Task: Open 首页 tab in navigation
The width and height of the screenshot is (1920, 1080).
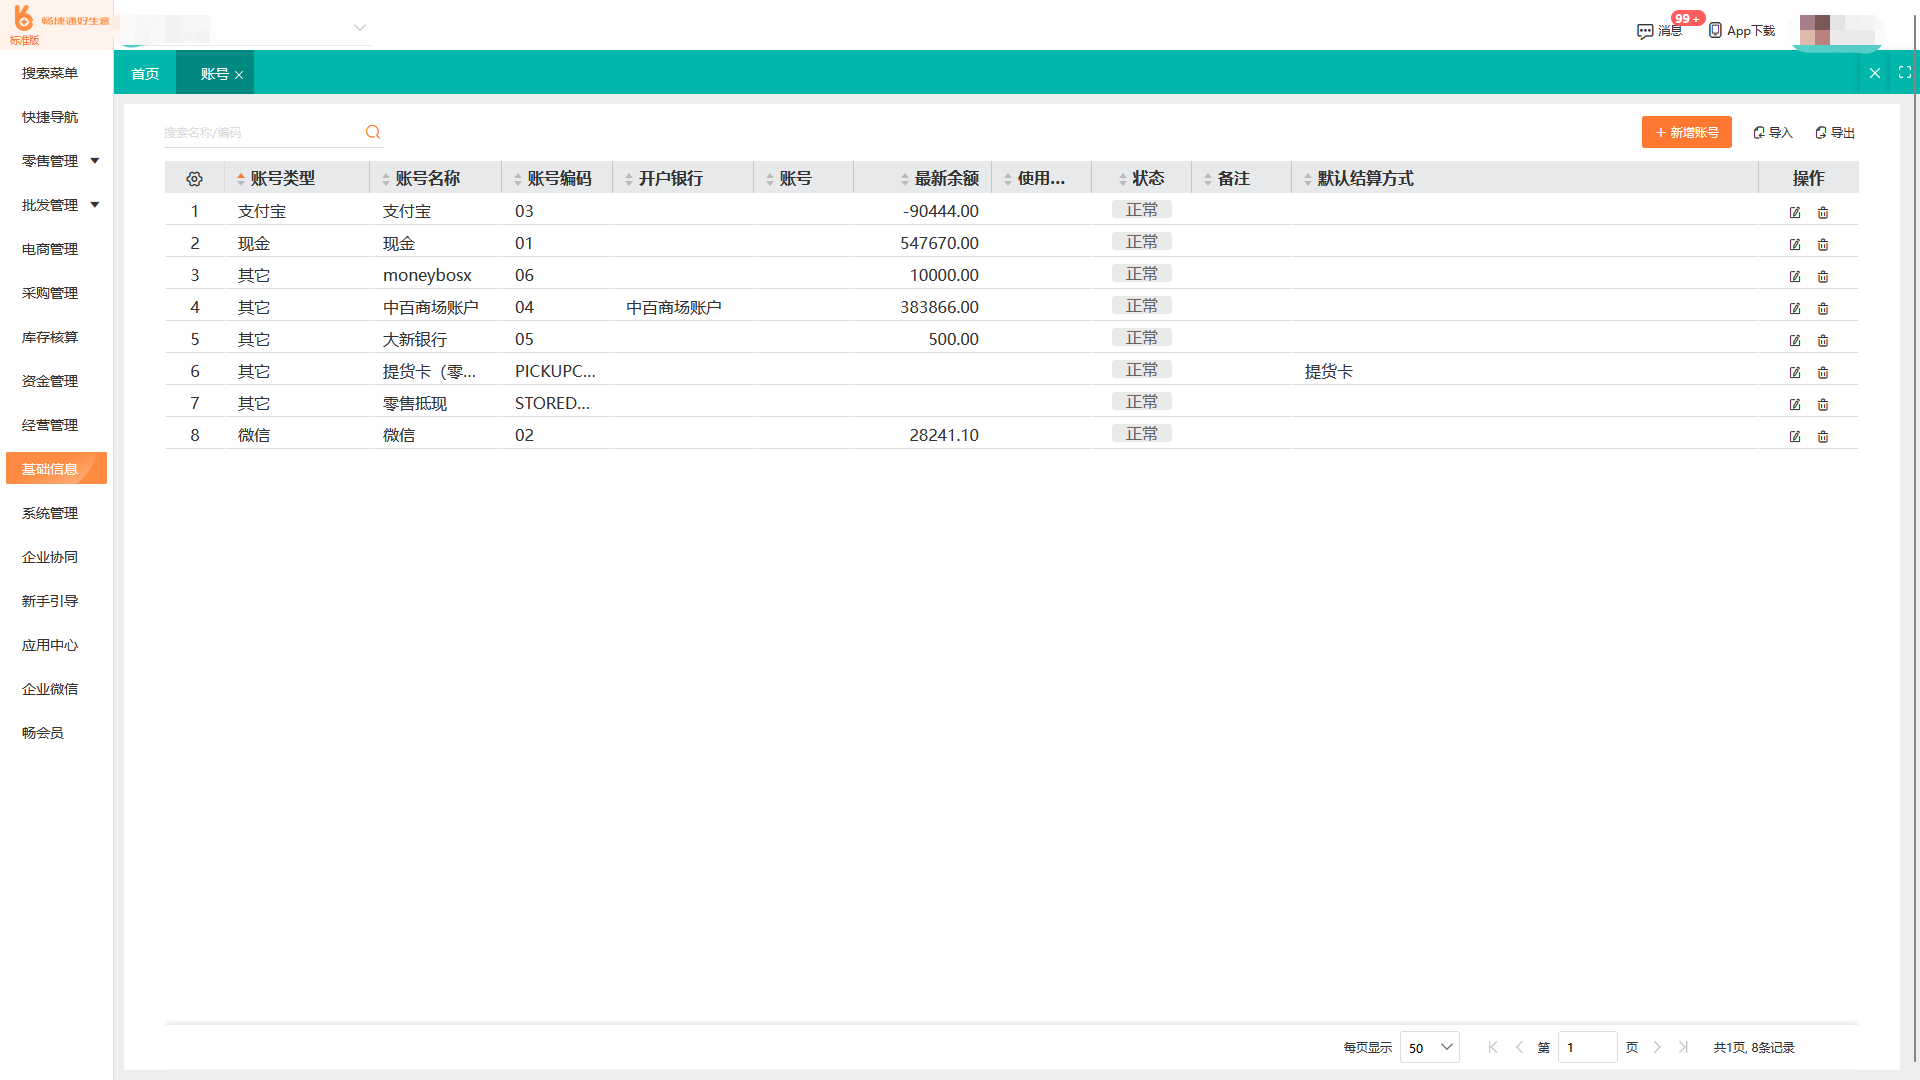Action: pos(145,74)
